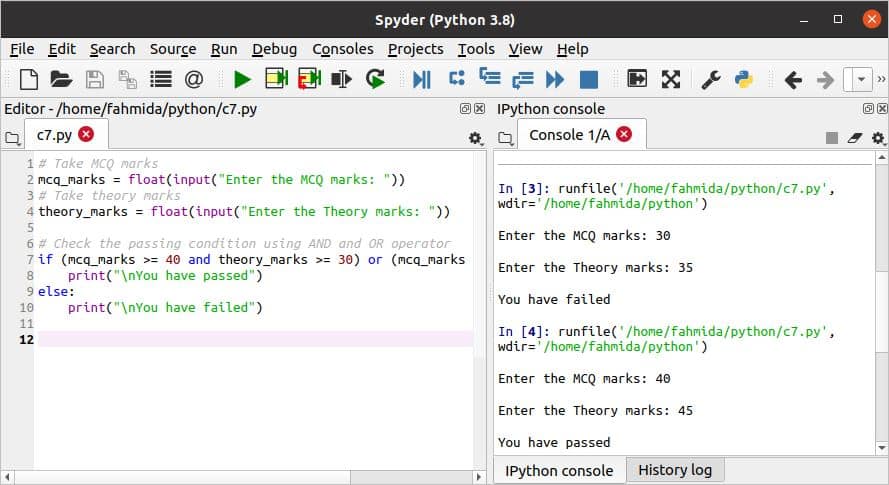
Task: Click the console scrollbar down arrow
Action: coord(882,448)
